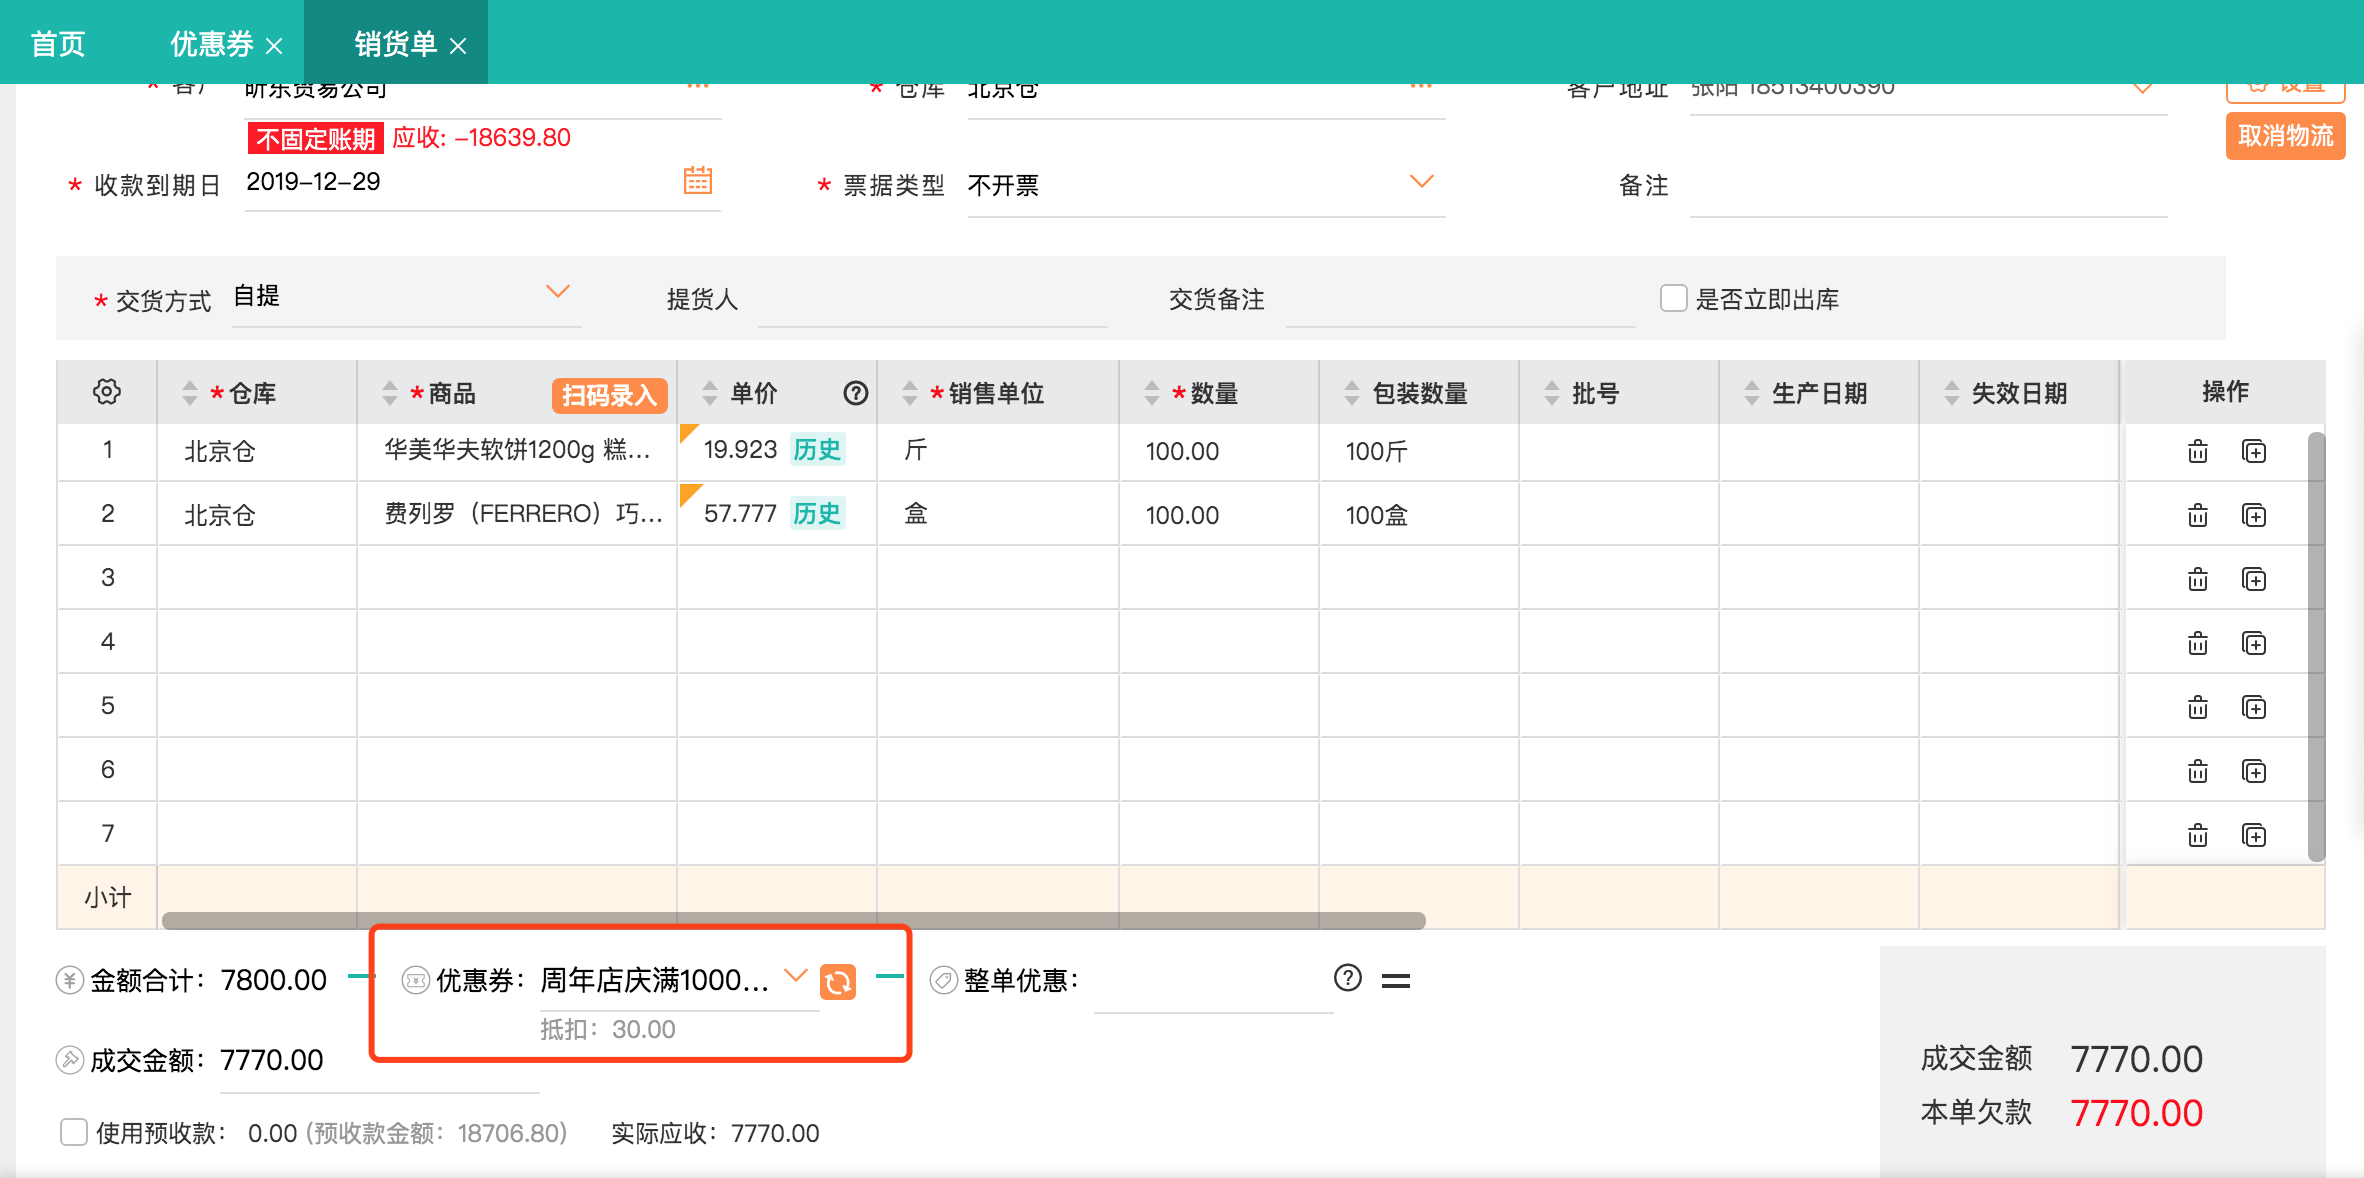Image resolution: width=2364 pixels, height=1178 pixels.
Task: Click the 首页 menu item
Action: [x=59, y=42]
